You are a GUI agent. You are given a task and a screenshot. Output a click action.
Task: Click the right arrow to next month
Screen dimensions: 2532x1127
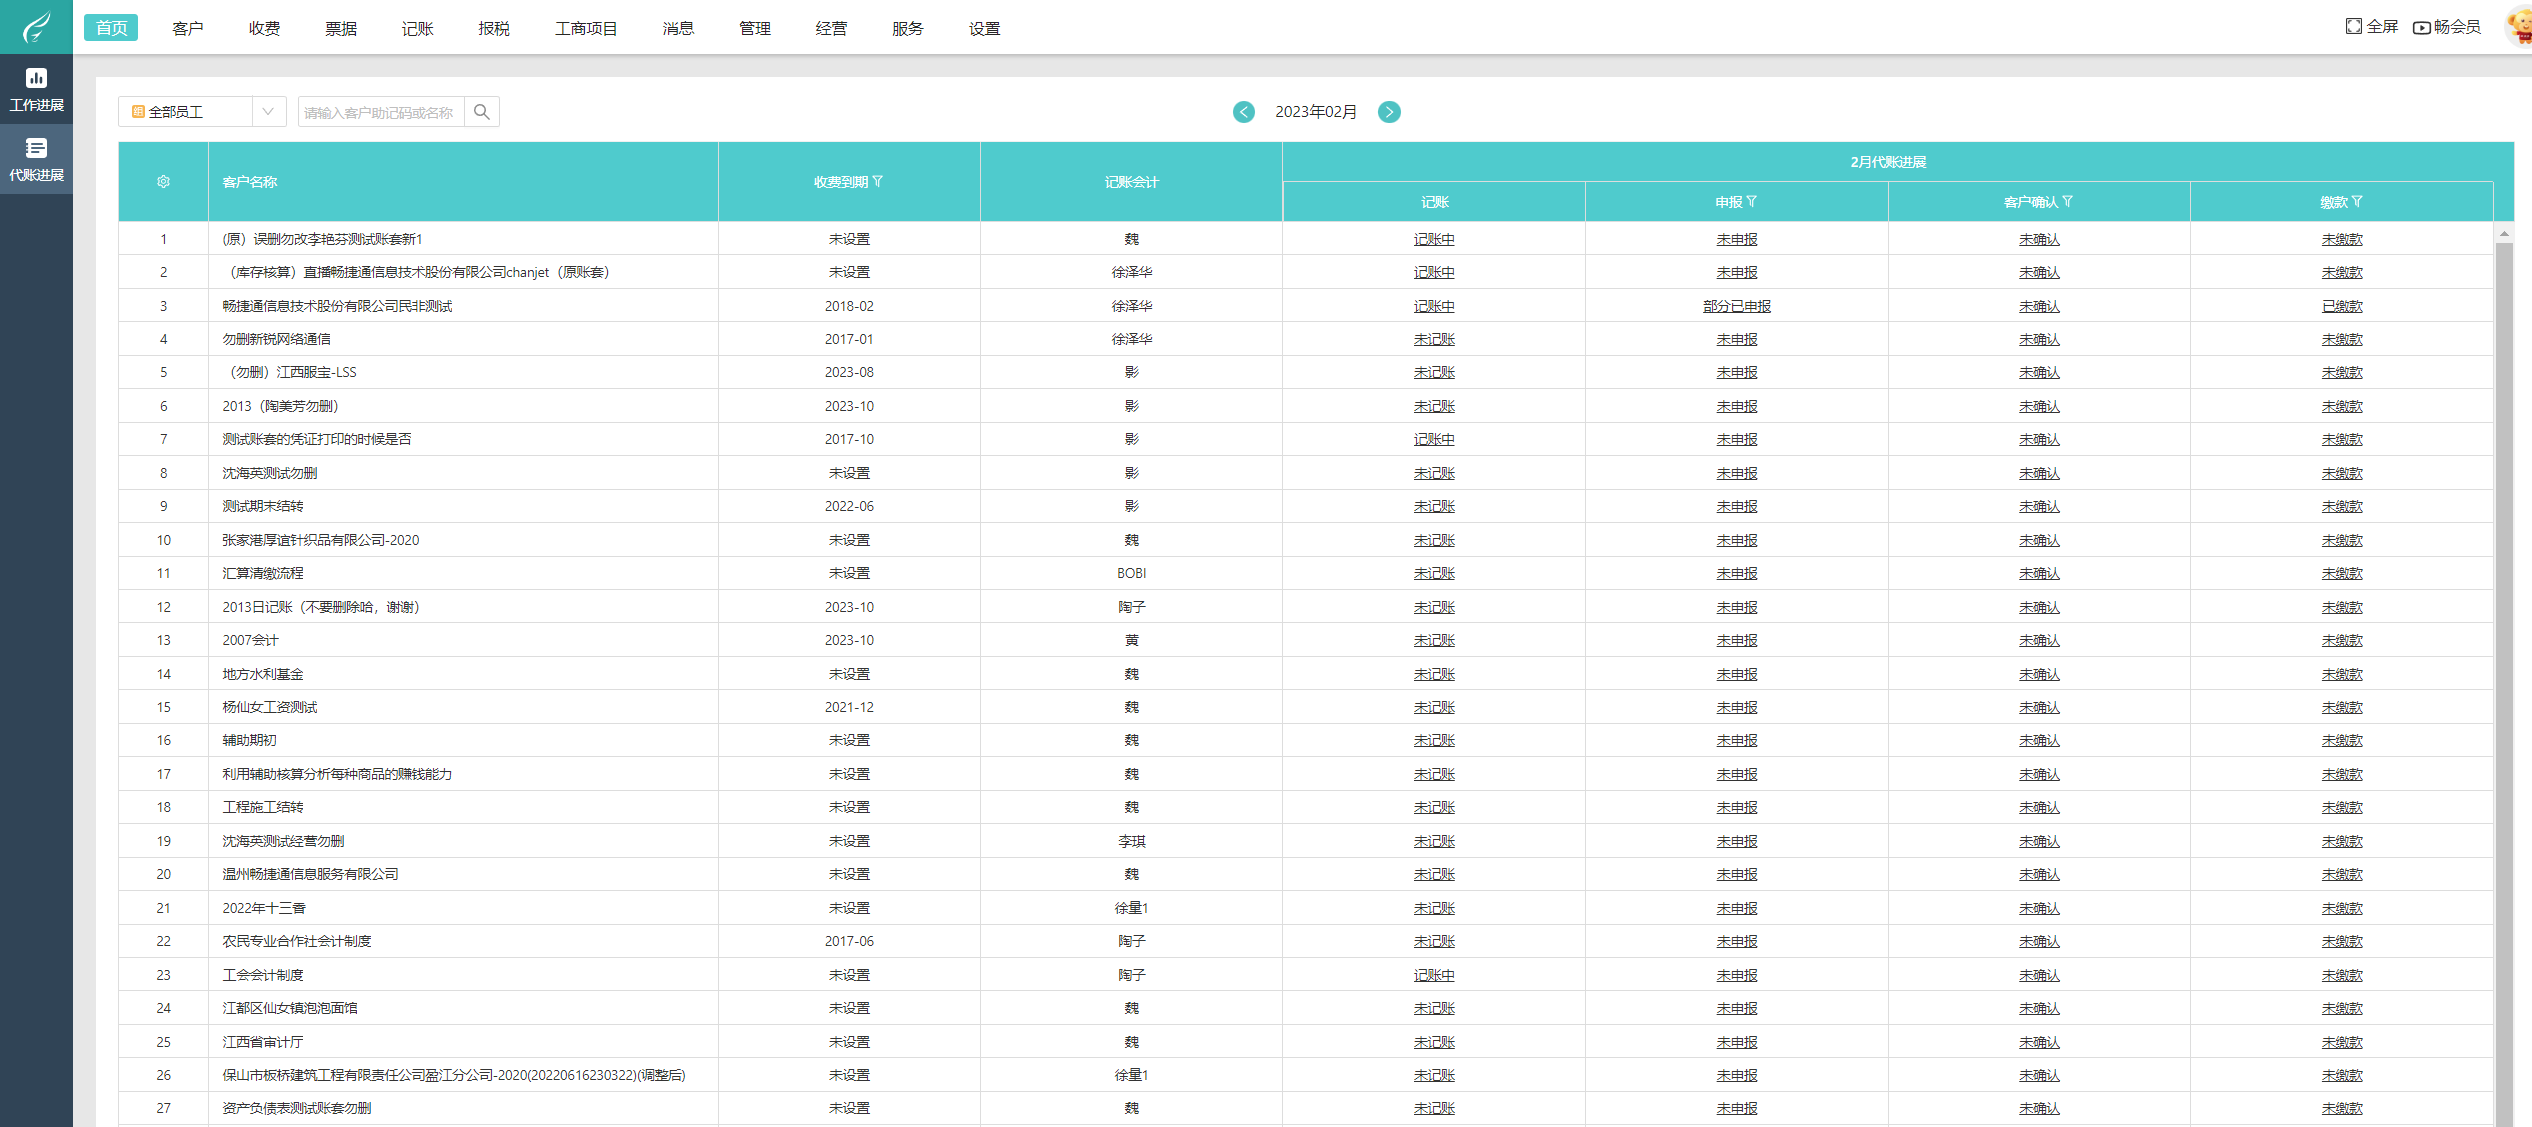tap(1387, 111)
